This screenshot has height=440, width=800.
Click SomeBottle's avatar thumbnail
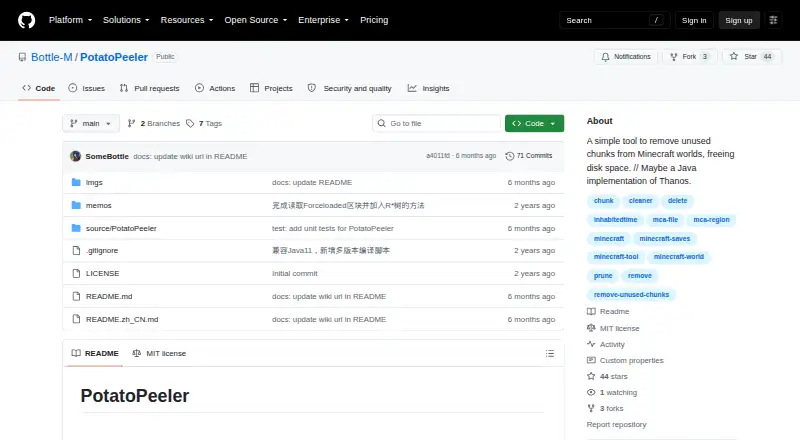point(76,156)
